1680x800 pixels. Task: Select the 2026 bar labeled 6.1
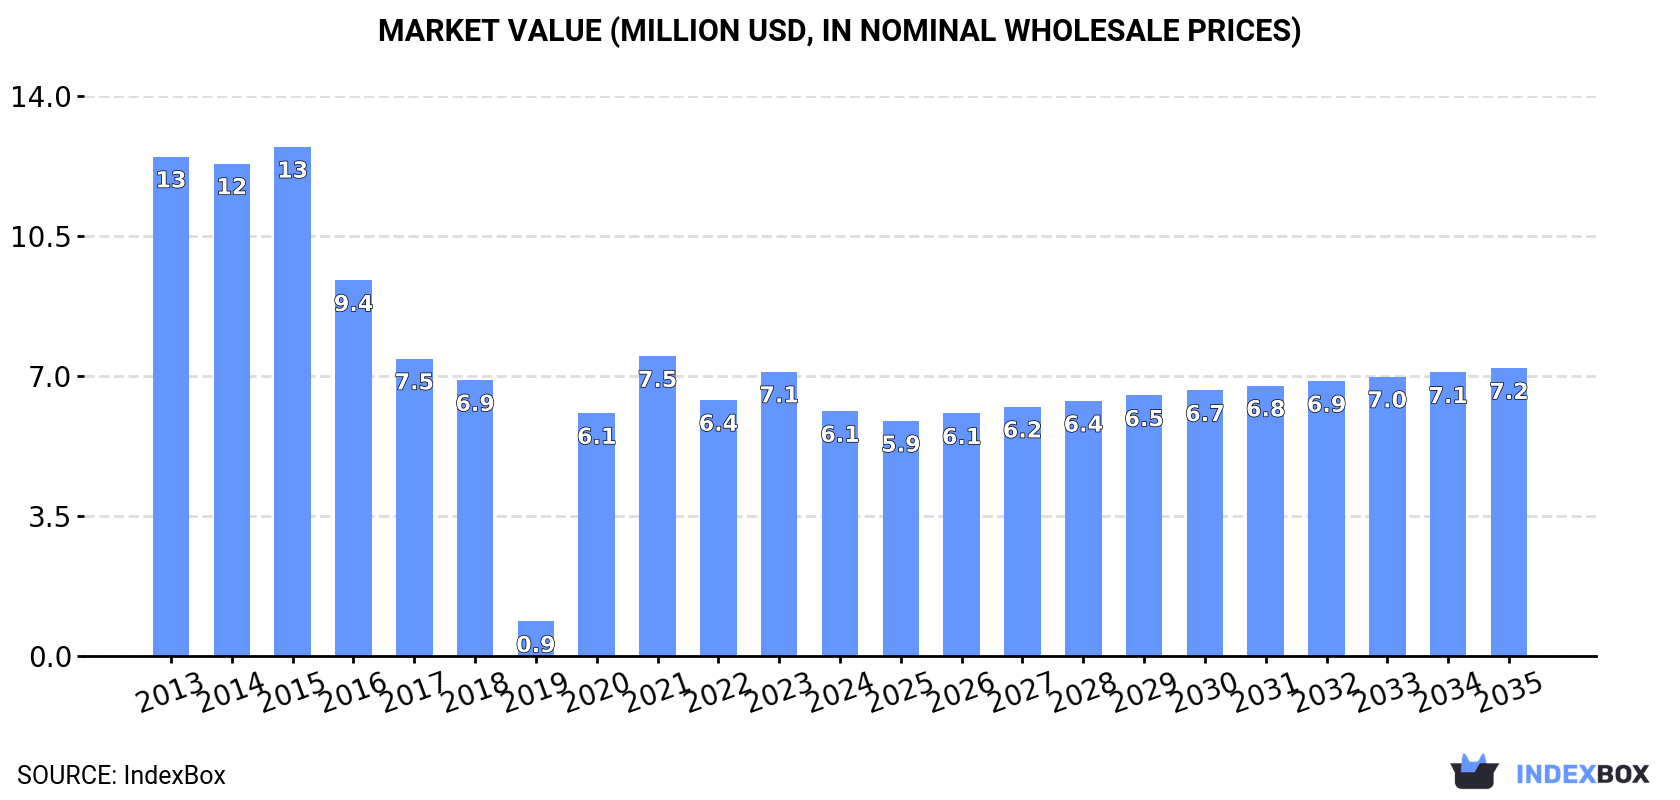point(961,535)
